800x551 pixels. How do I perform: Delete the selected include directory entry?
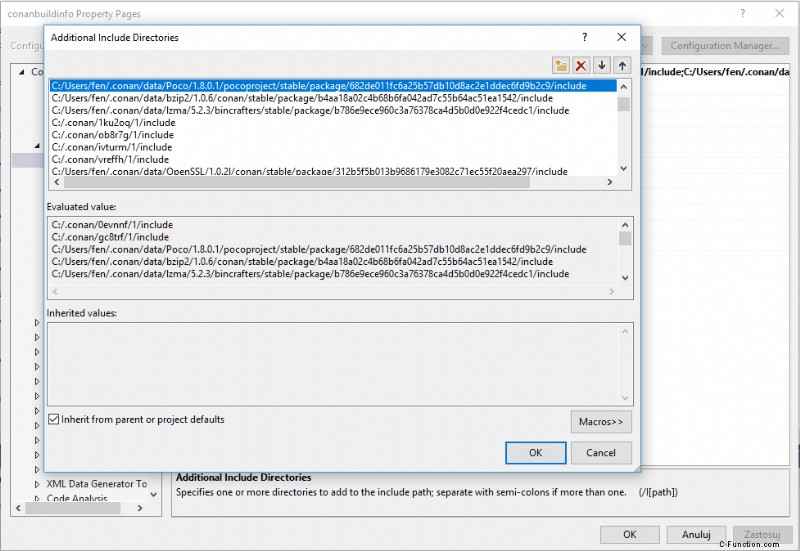point(581,65)
